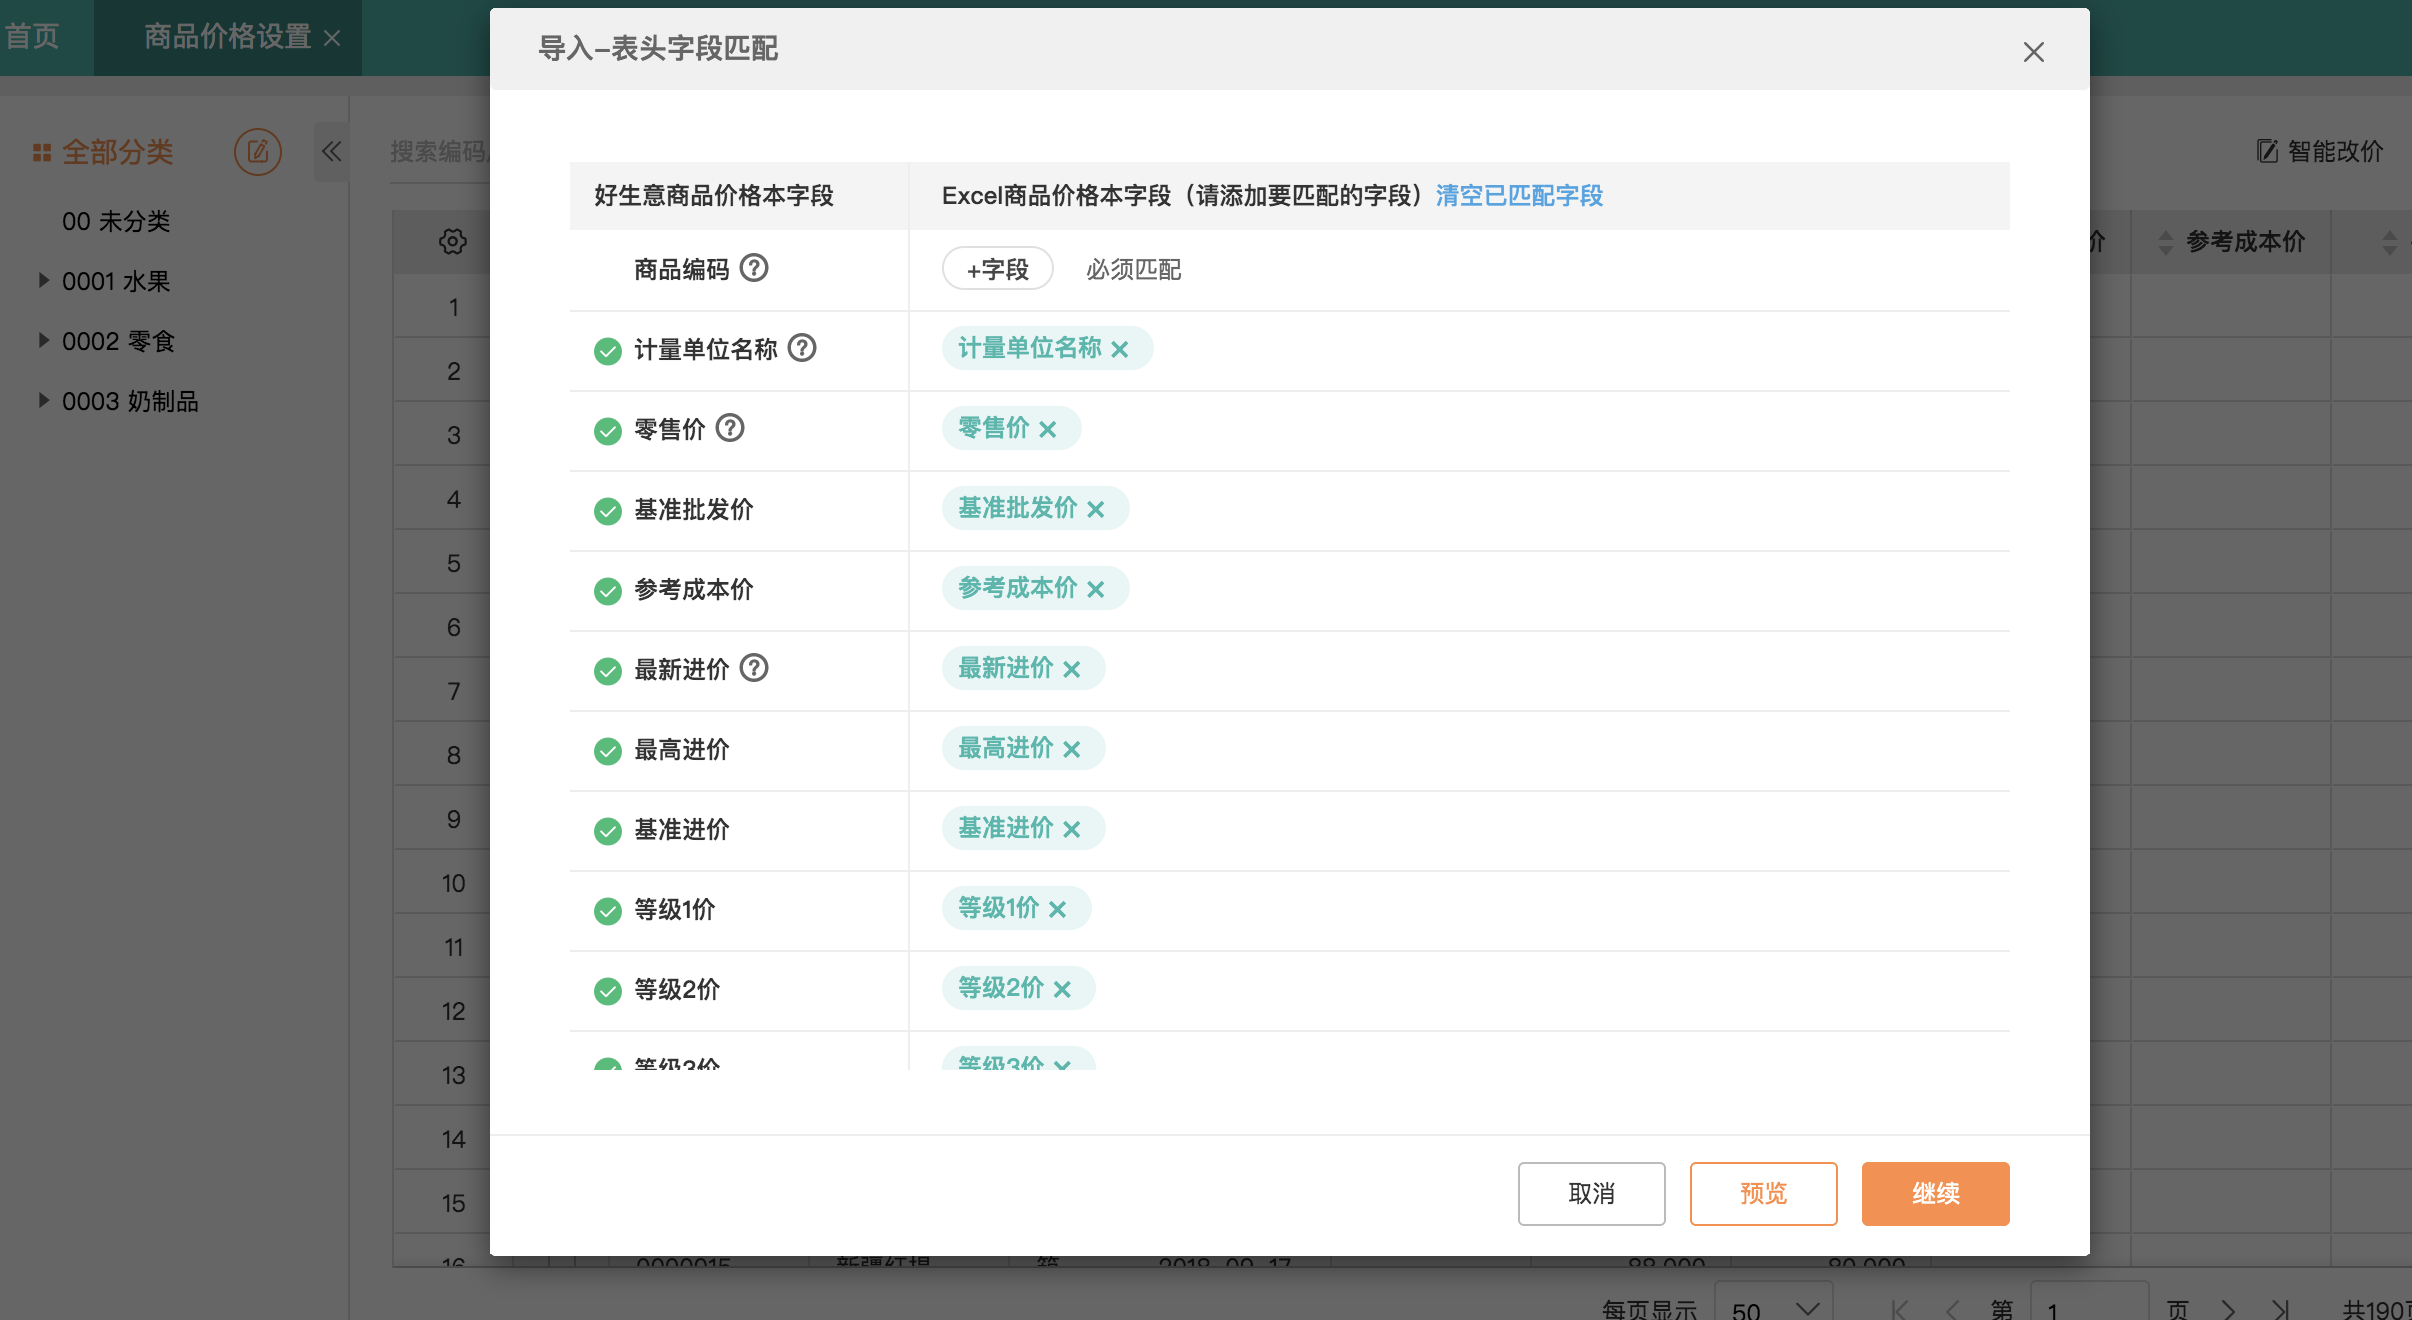Select 0001 水果 category tree item
Viewport: 2412px width, 1320px height.
[x=114, y=280]
